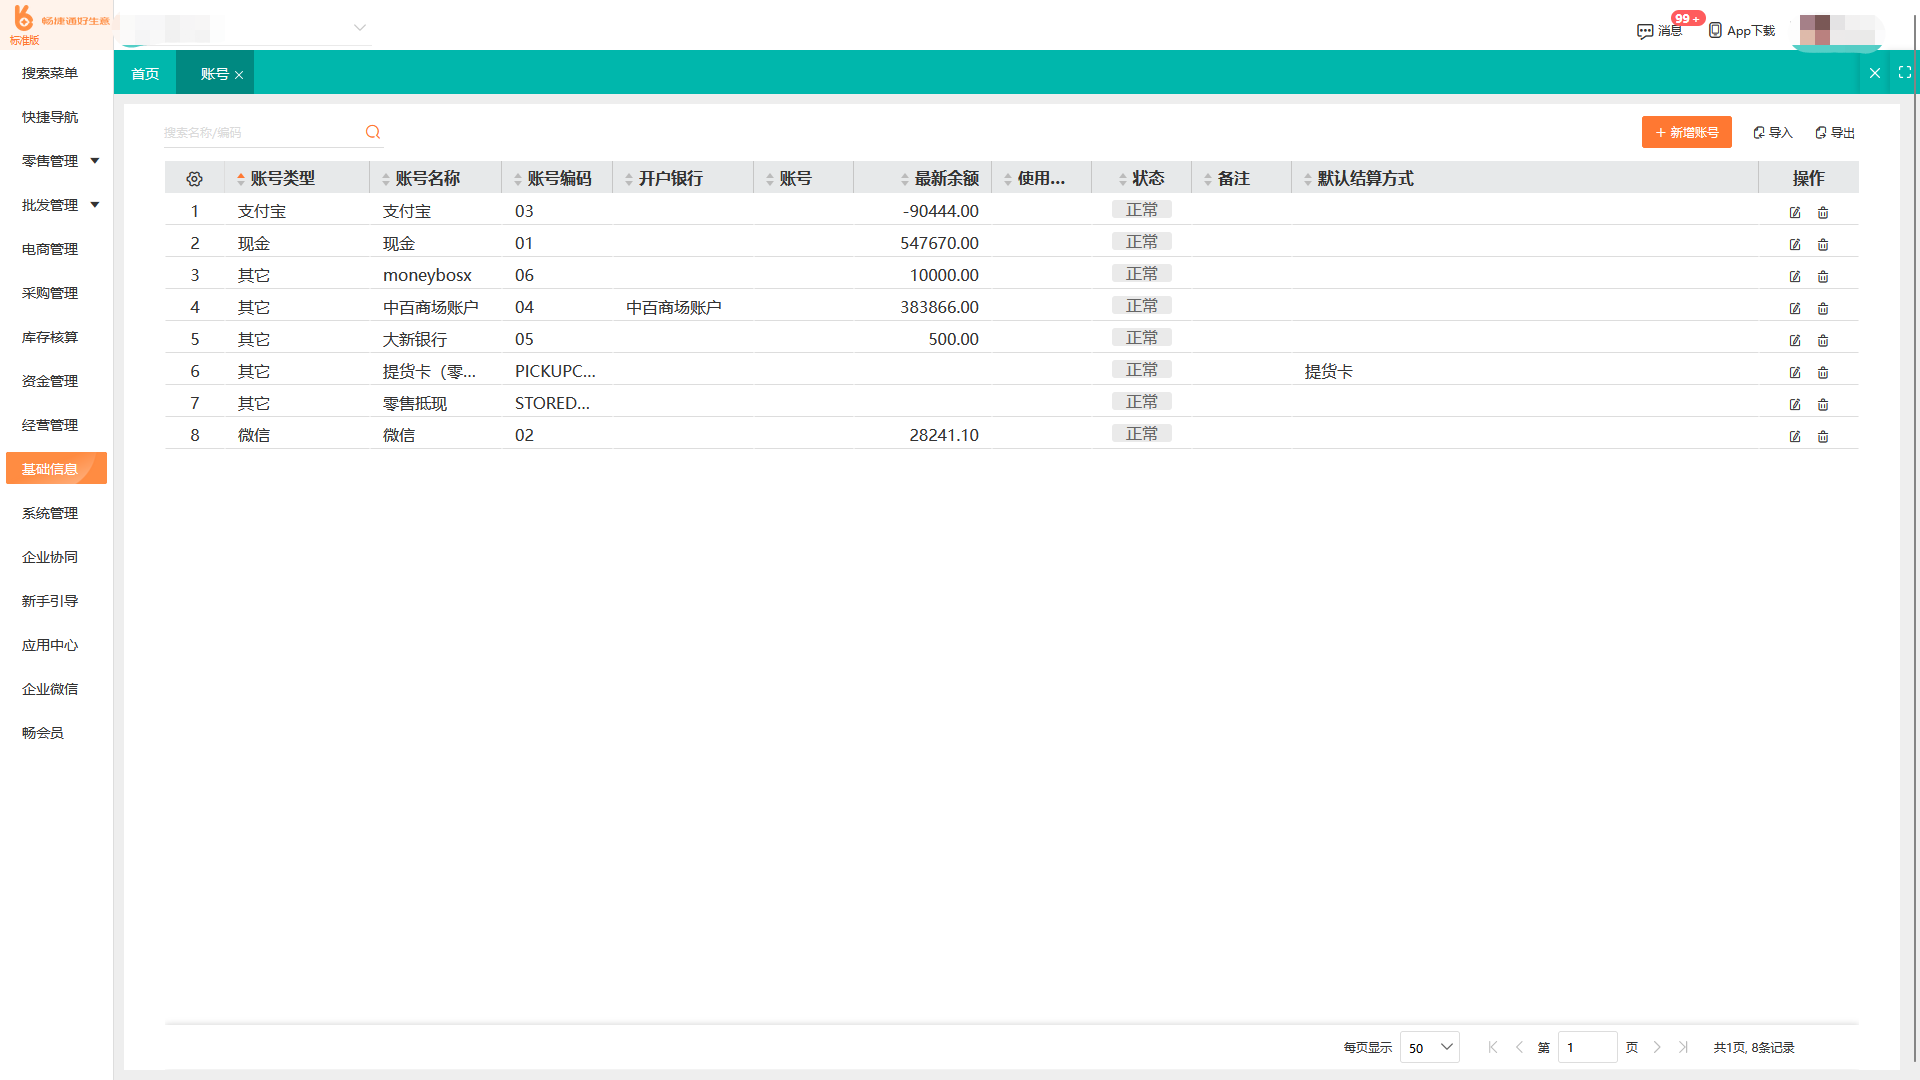Click the import 导入 icon button
1920x1080 pixels.
(1774, 132)
